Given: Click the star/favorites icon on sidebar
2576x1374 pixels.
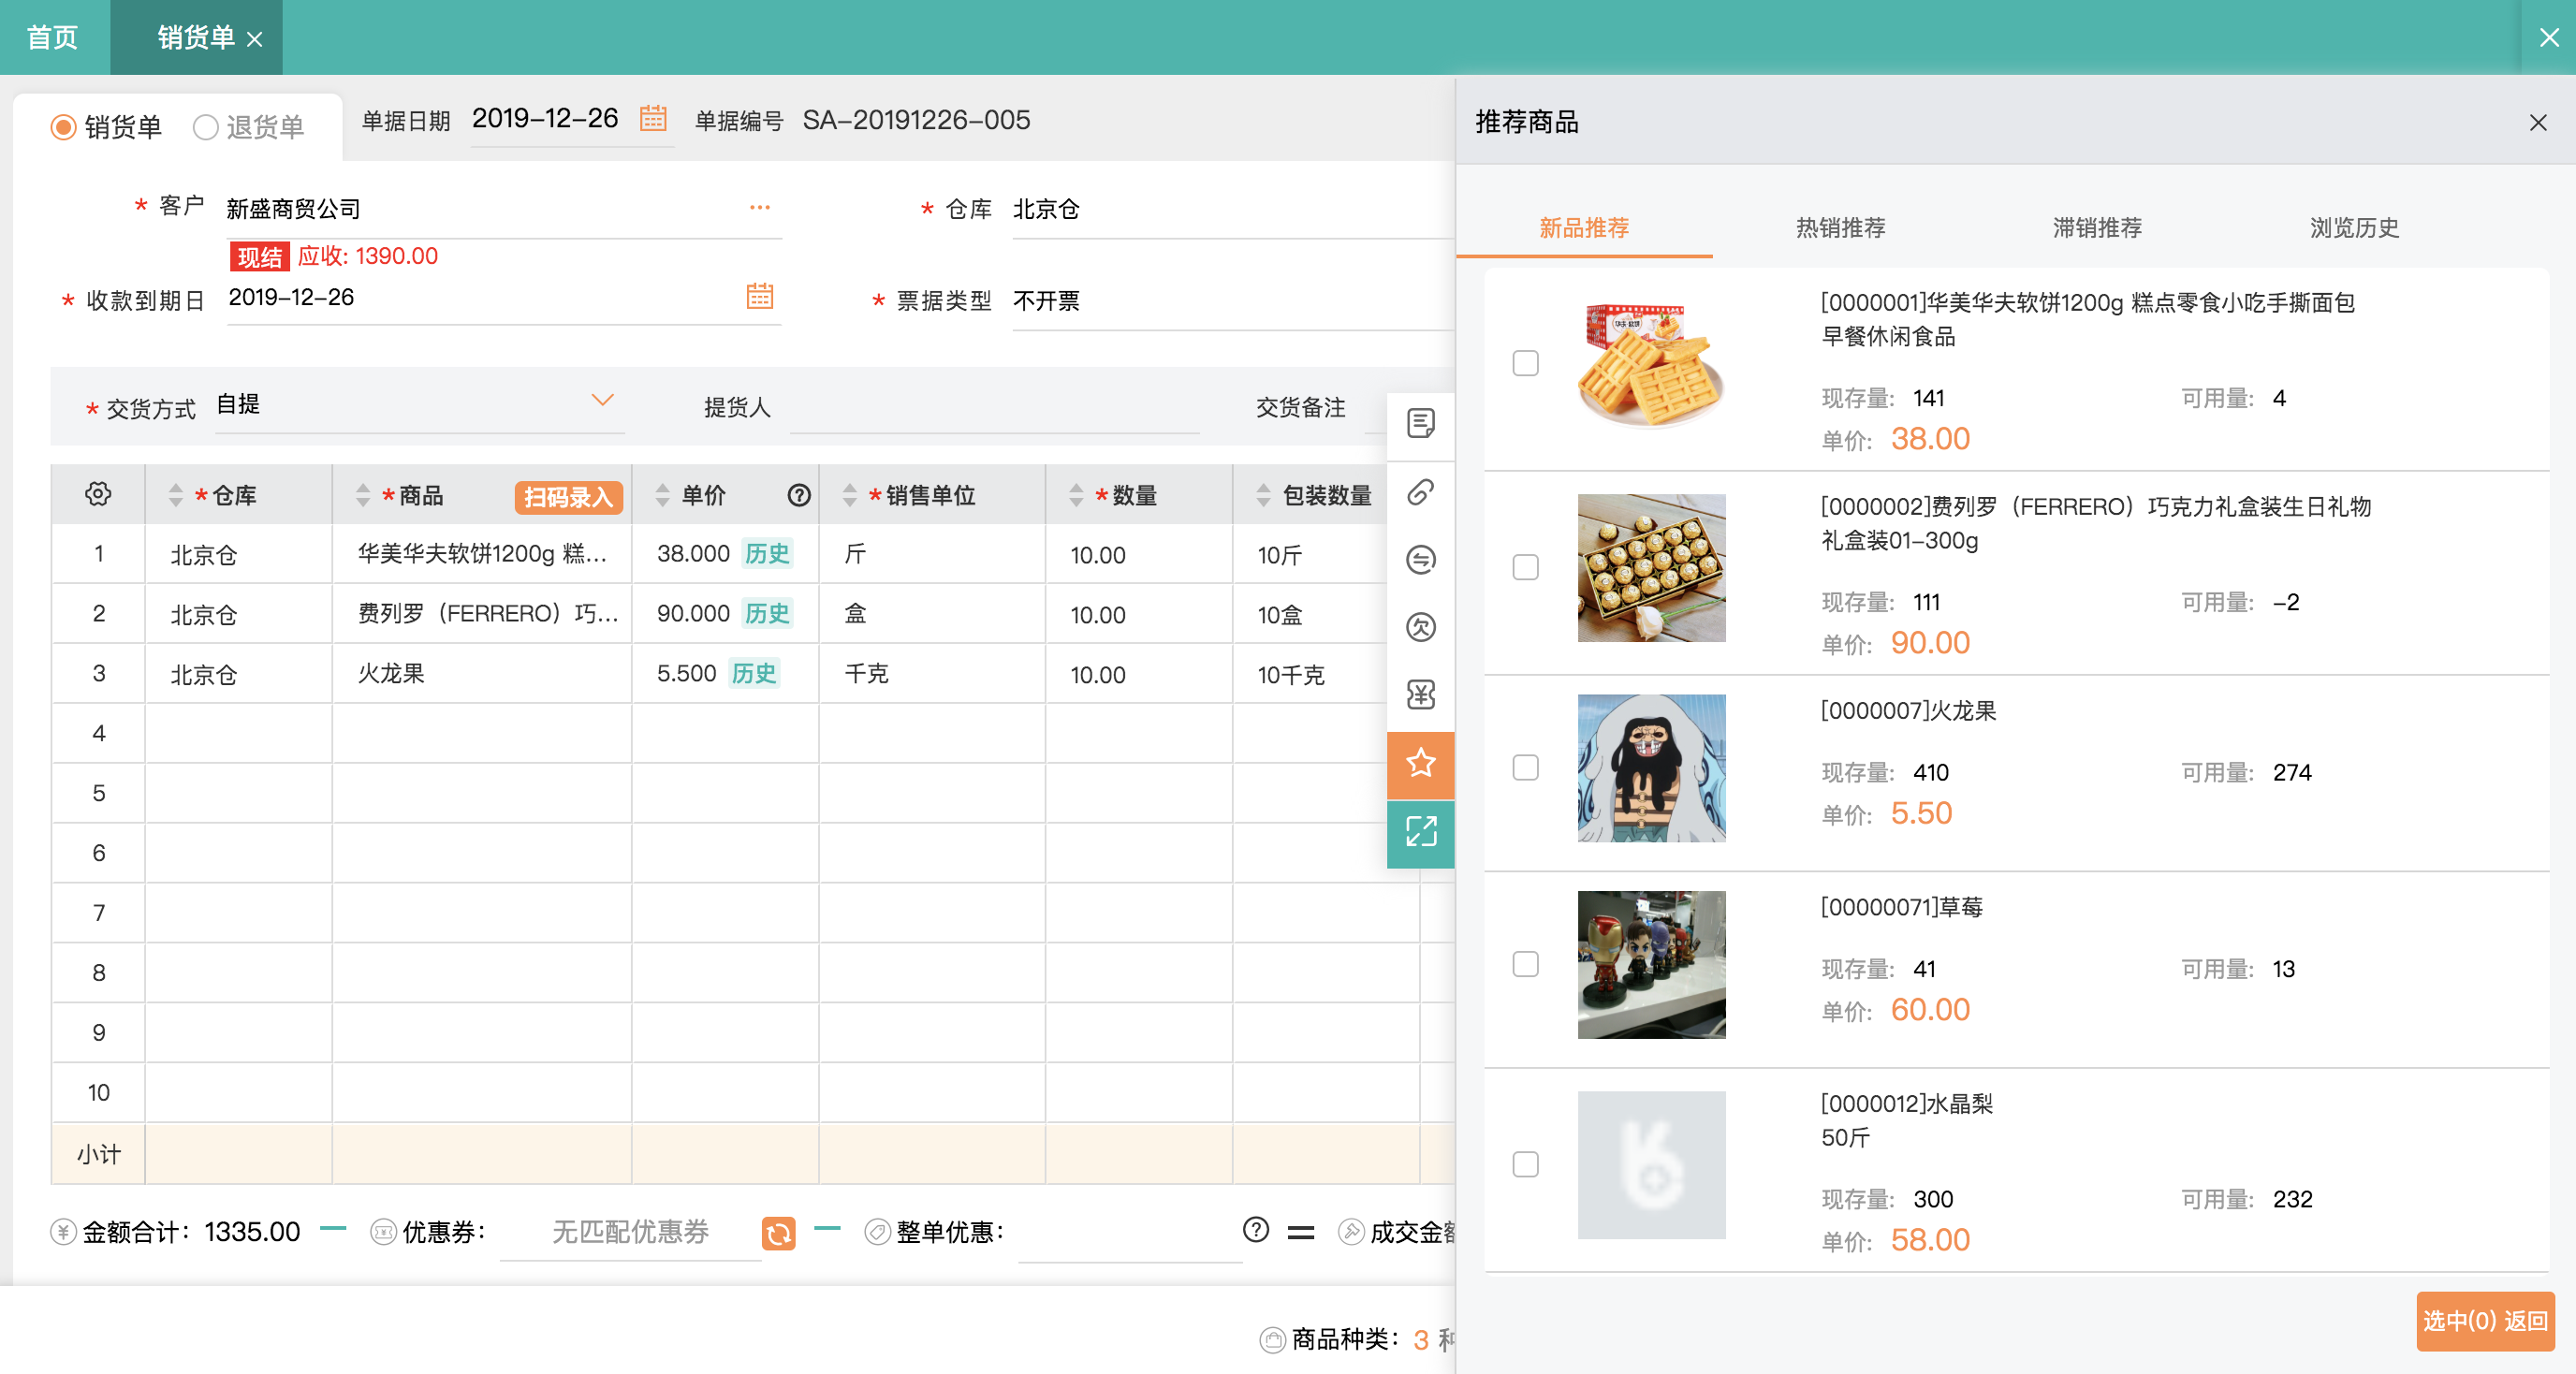Looking at the screenshot, I should click(1425, 763).
